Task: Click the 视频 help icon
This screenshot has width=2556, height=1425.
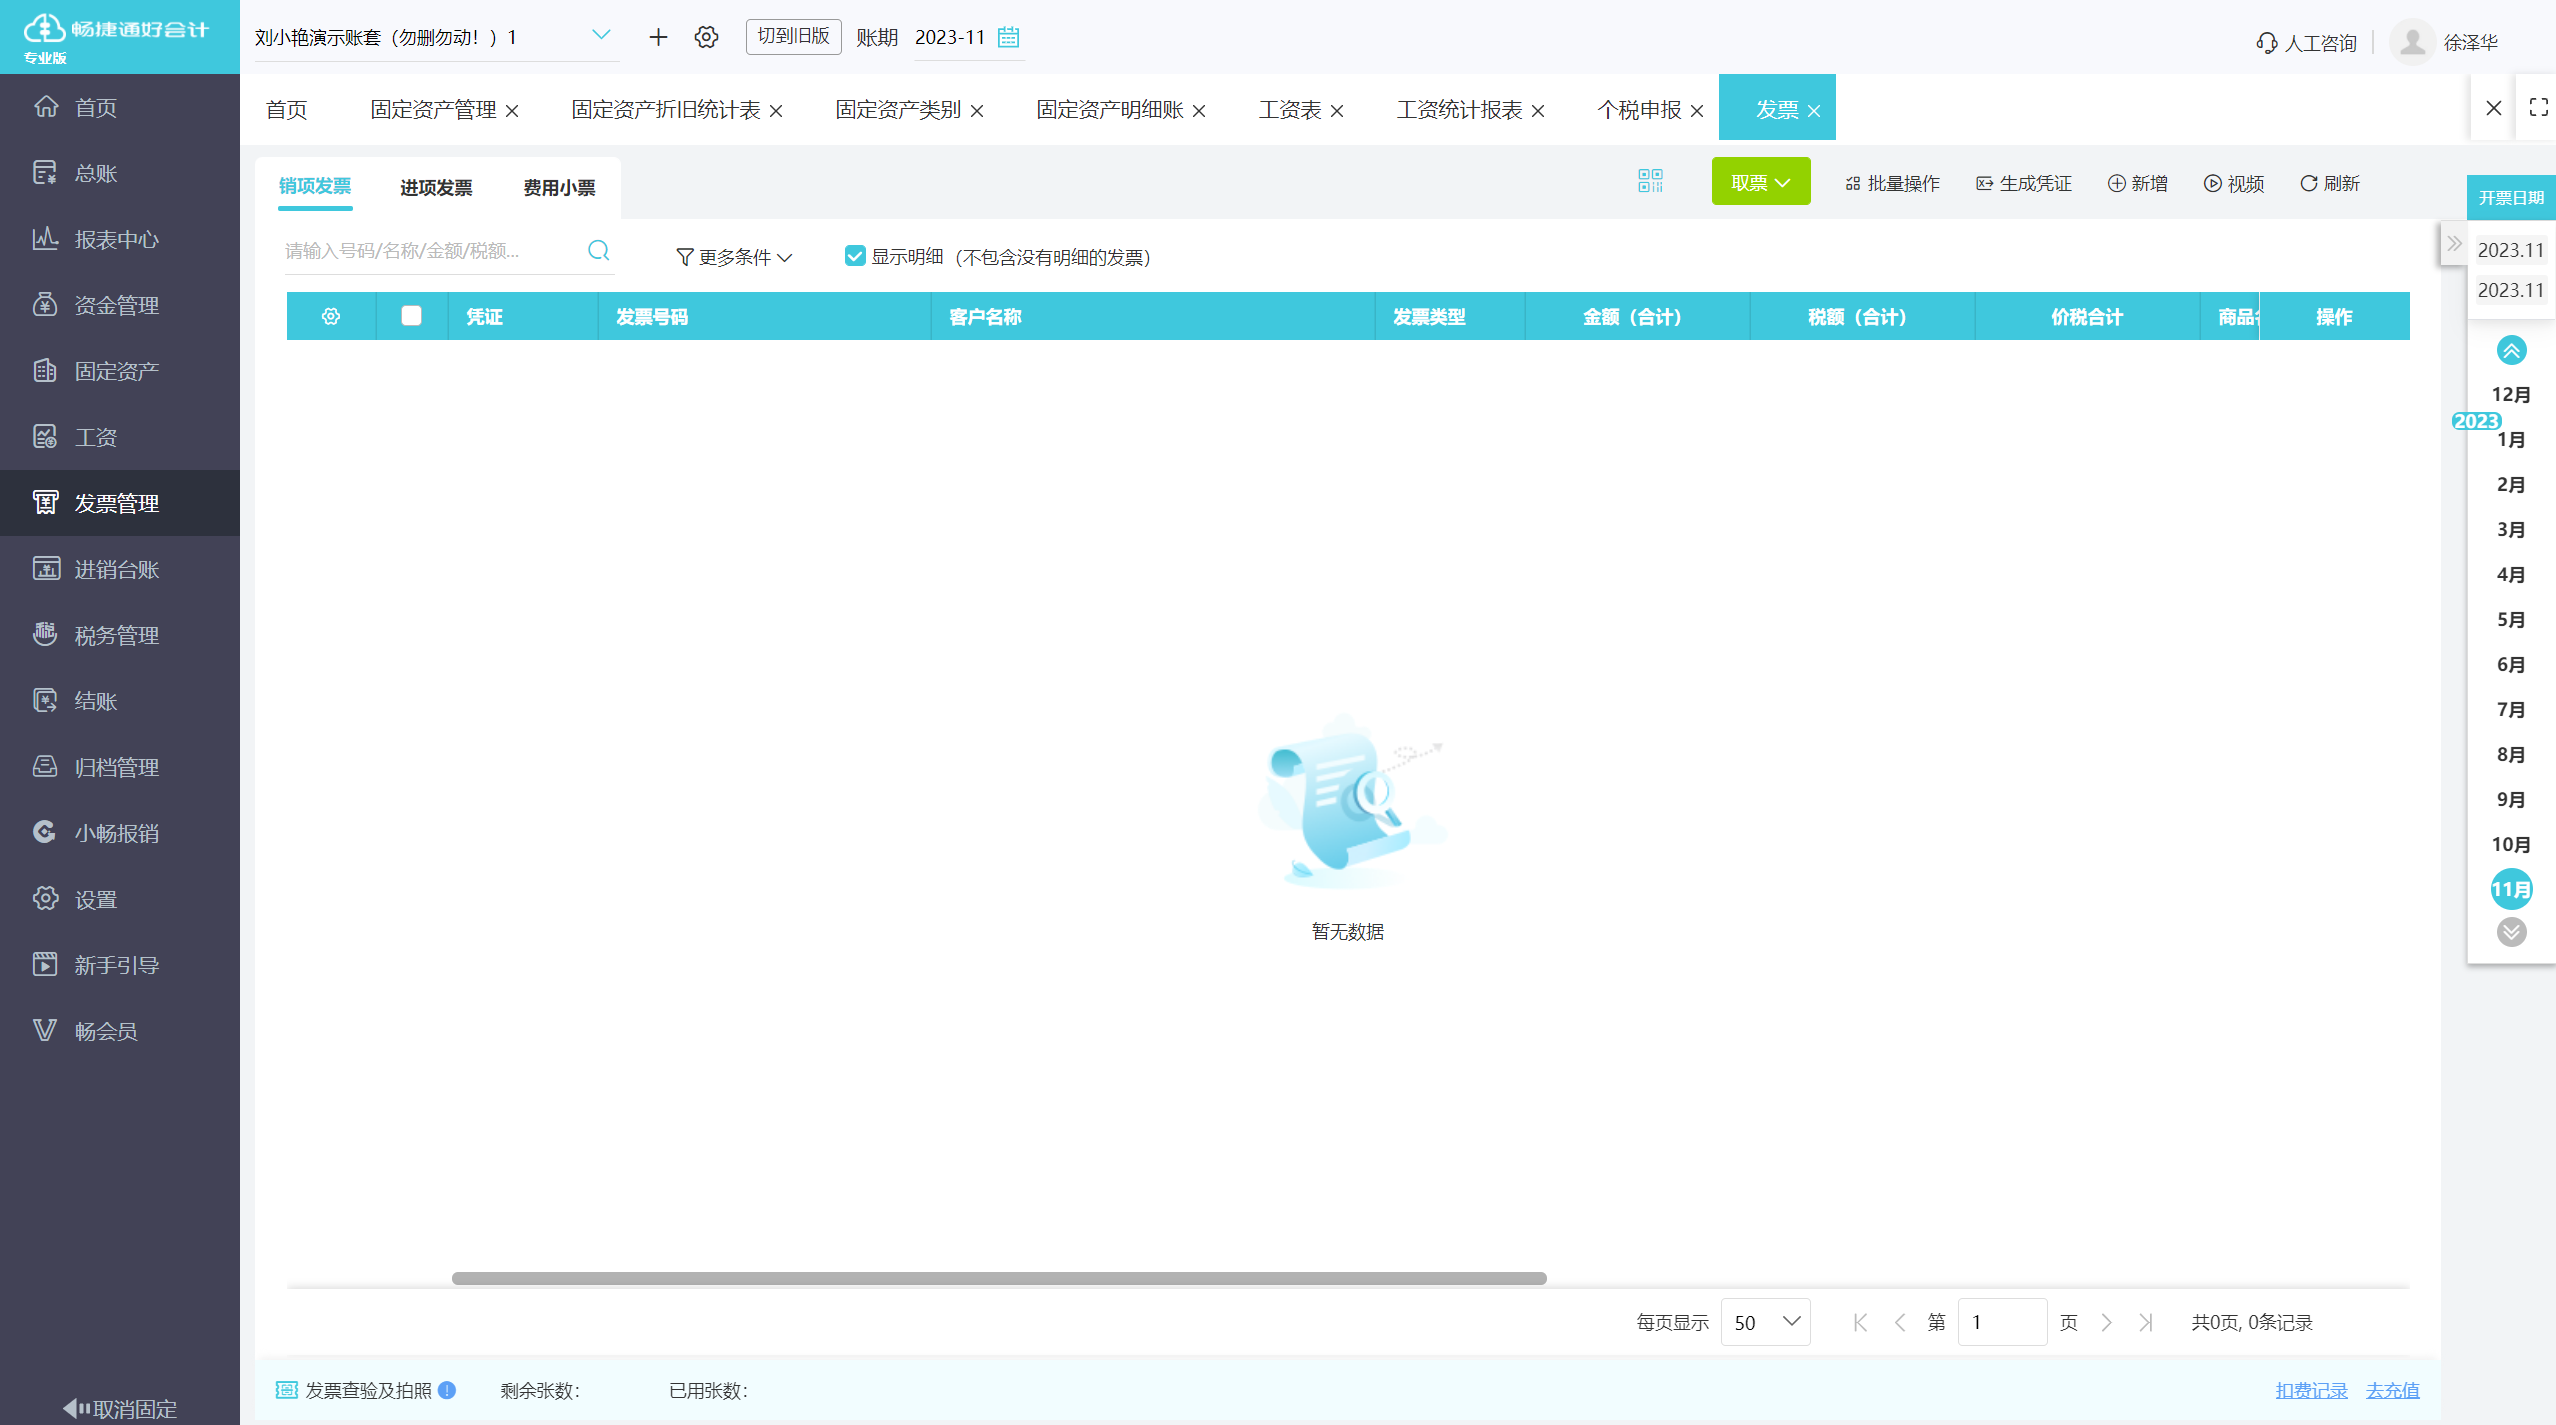Action: 2228,183
